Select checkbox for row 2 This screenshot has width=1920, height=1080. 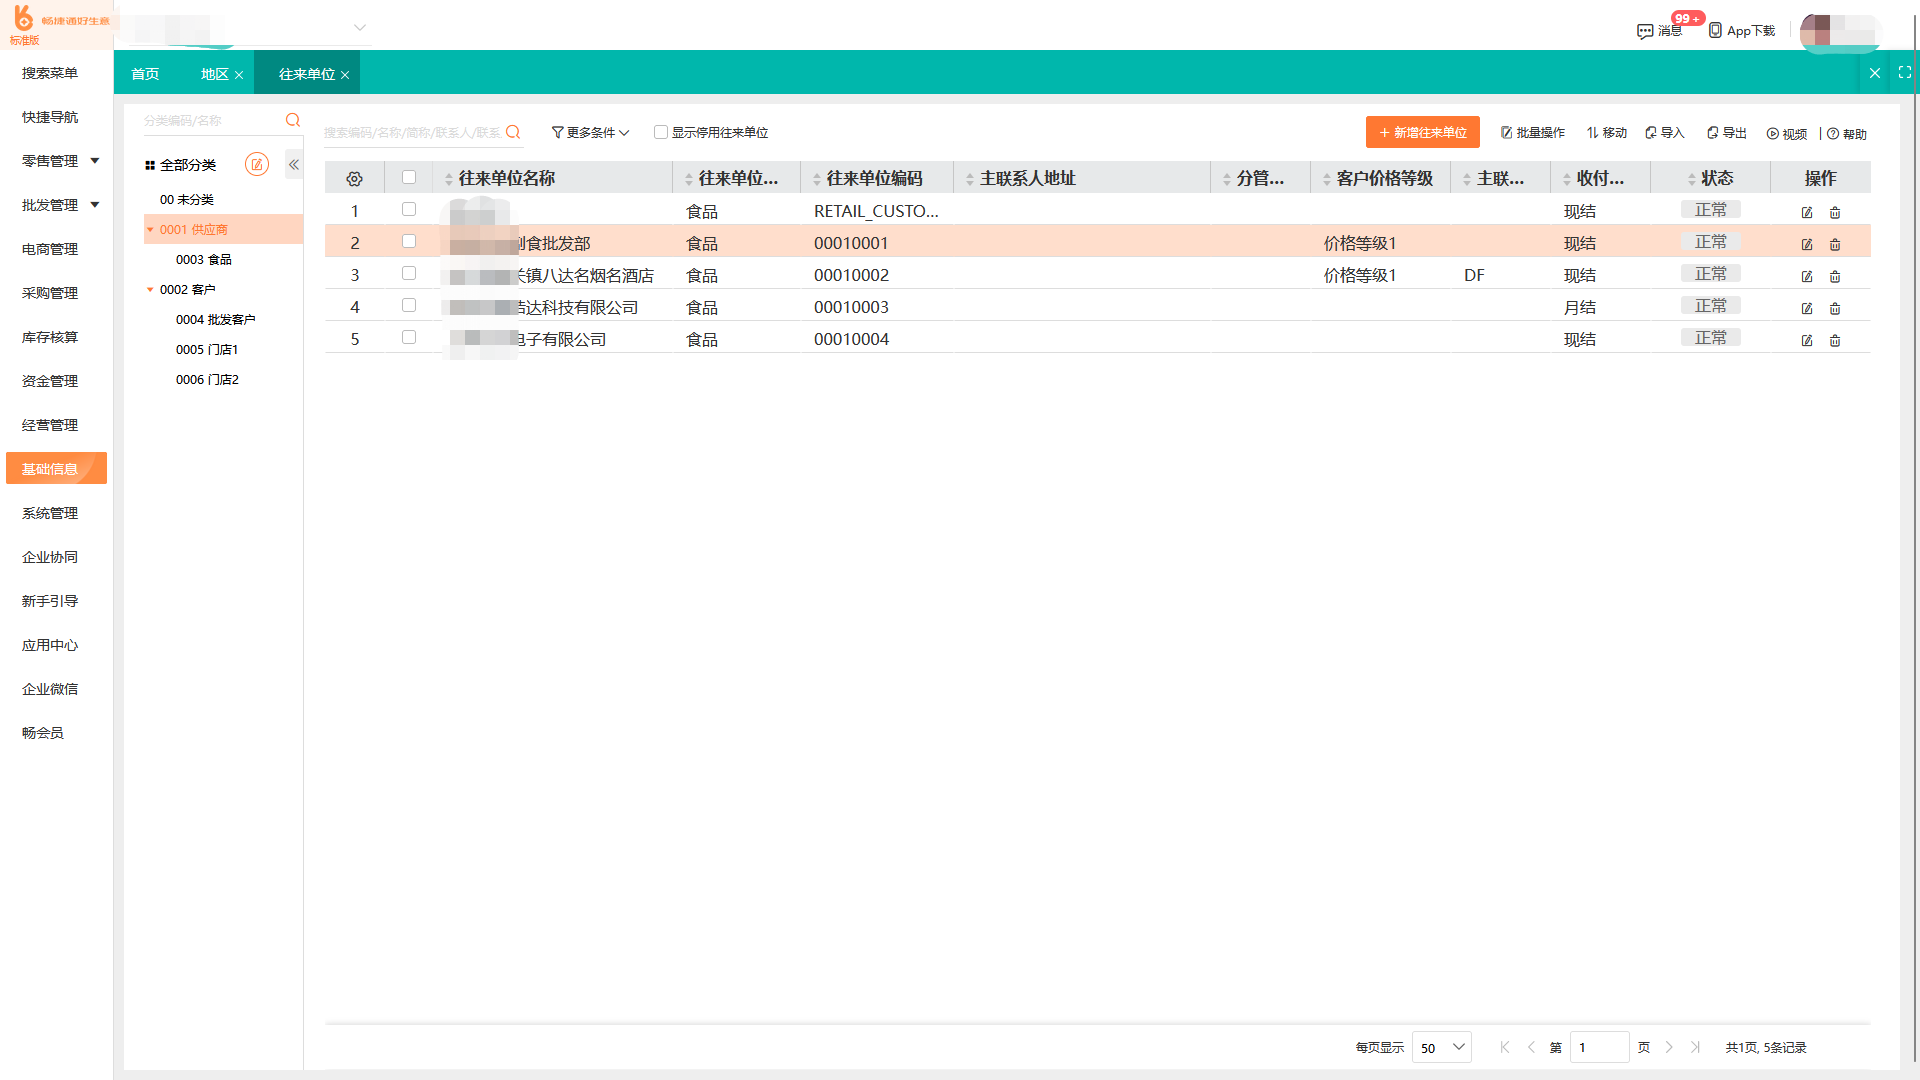coord(411,241)
